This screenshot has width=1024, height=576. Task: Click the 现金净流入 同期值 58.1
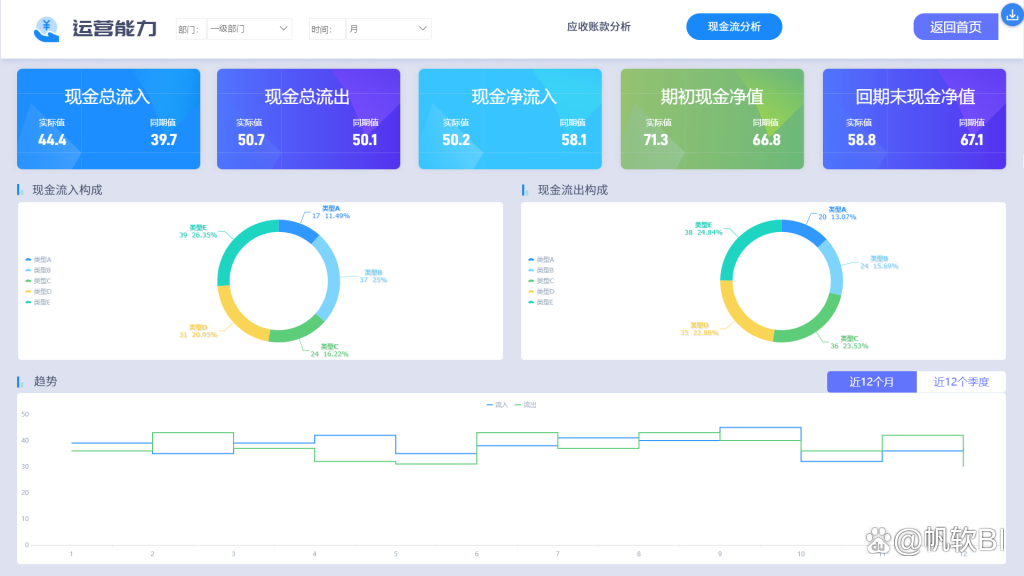click(x=574, y=140)
